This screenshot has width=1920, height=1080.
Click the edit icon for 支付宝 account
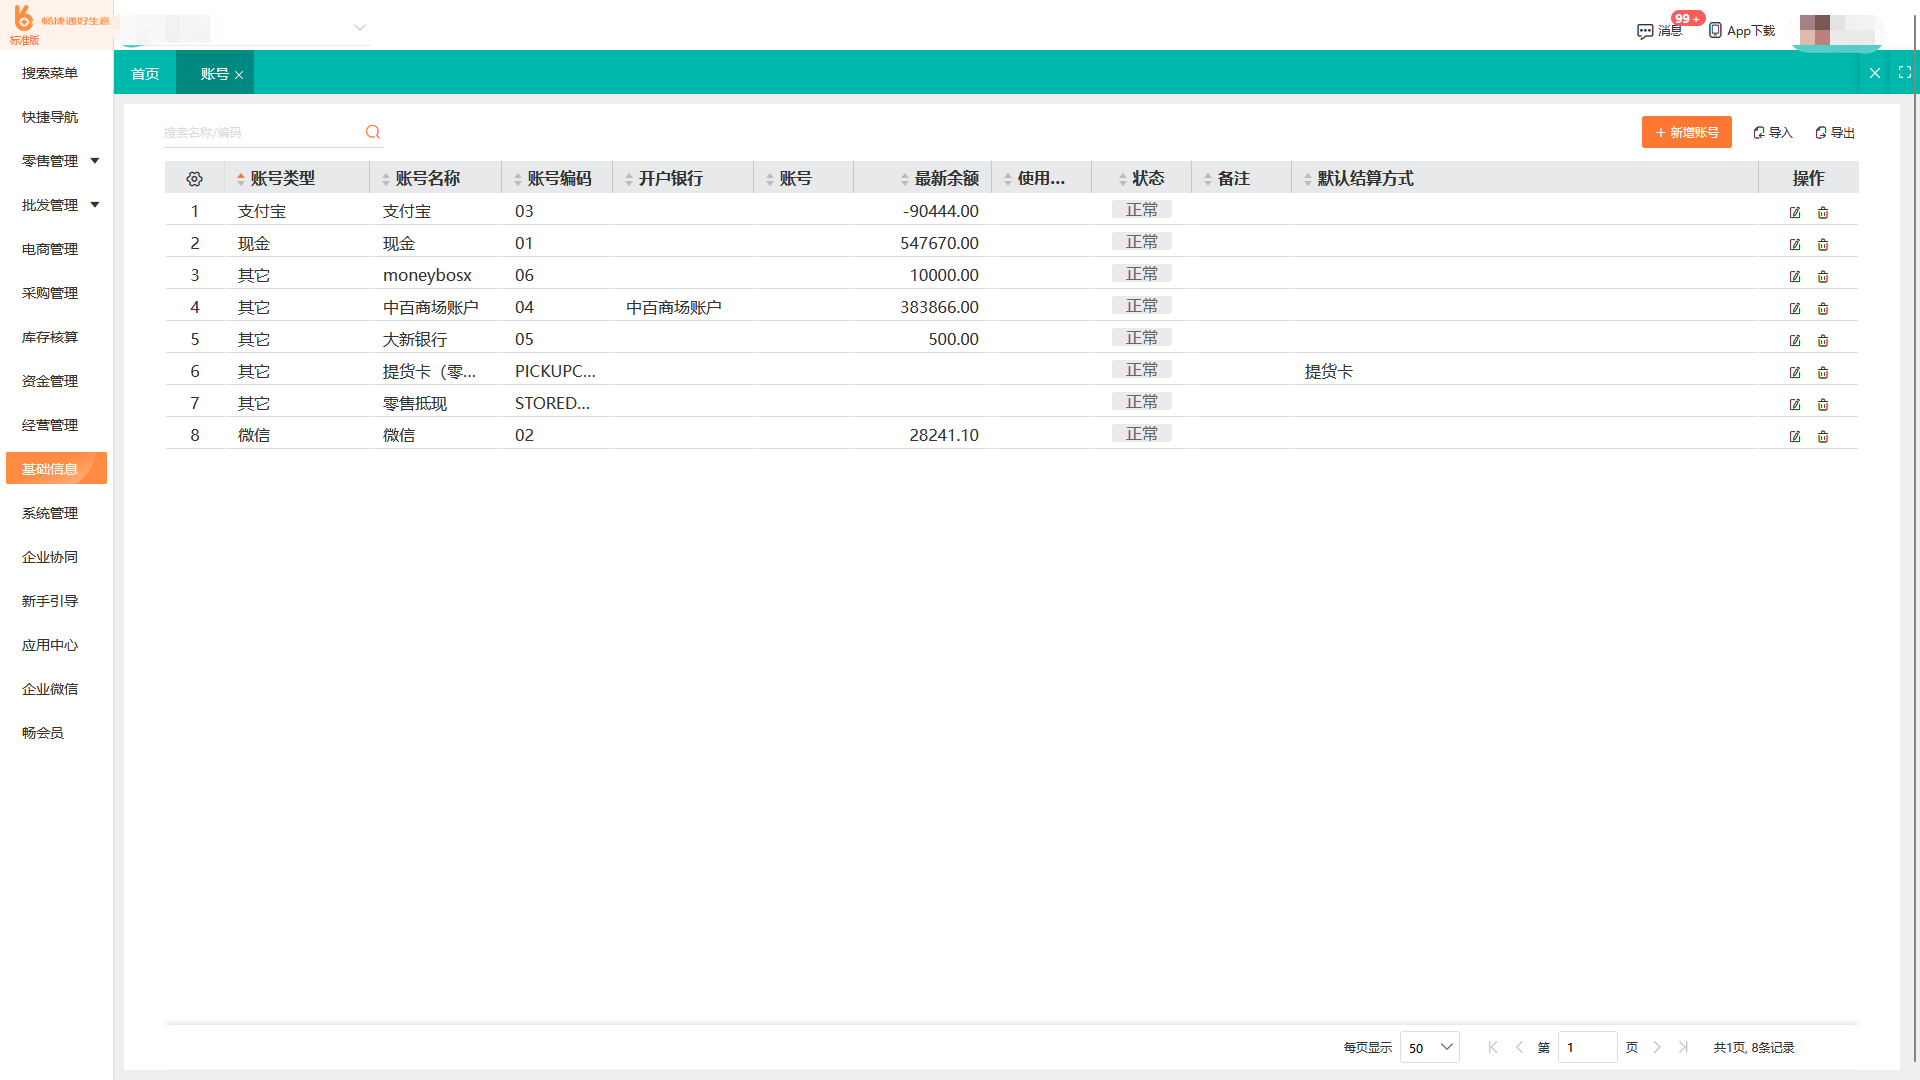pyautogui.click(x=1795, y=211)
